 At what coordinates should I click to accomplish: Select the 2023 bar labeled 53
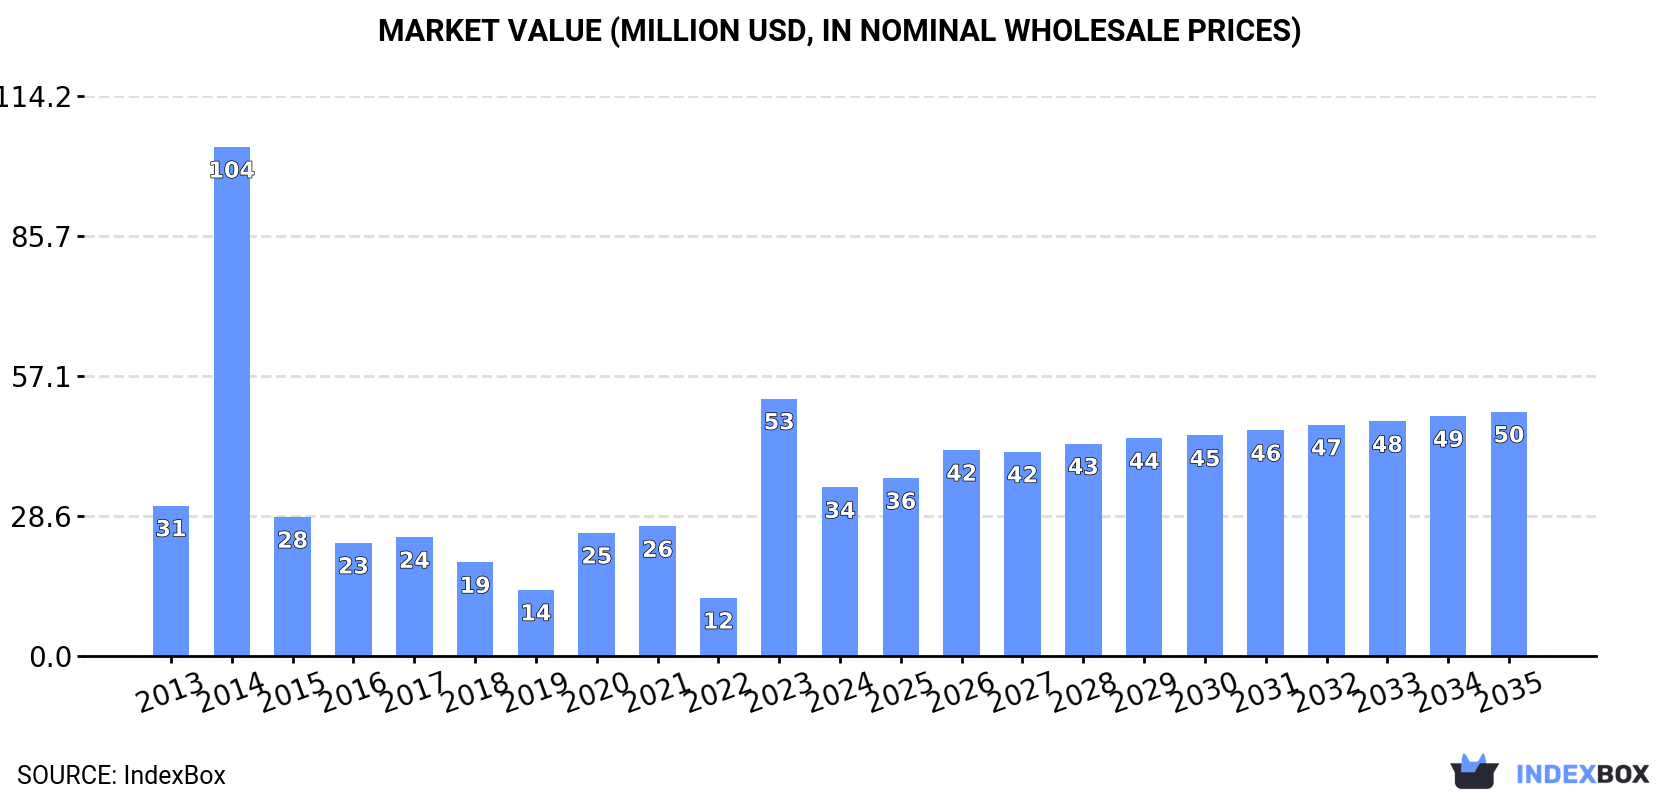pos(779,528)
